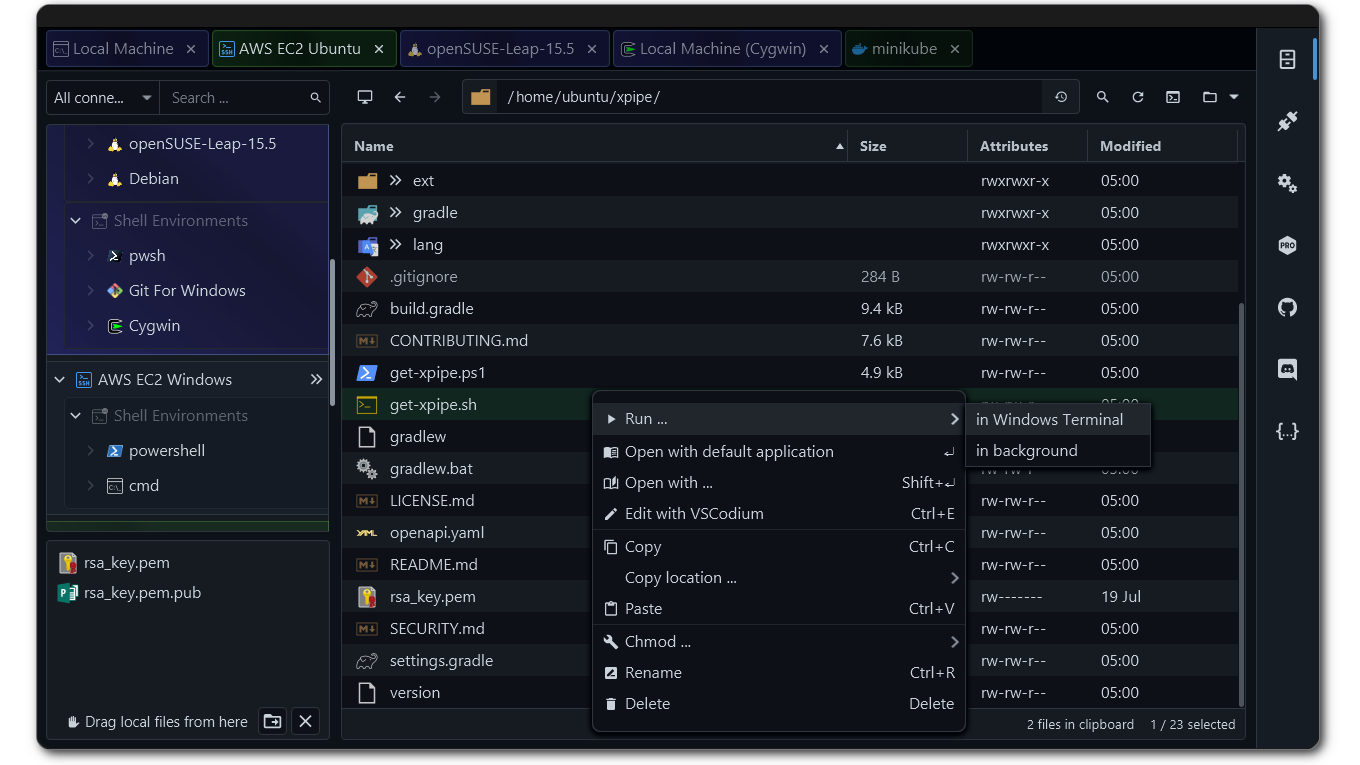Open the new folder dropdown arrow
The image size is (1360, 765).
point(1234,97)
